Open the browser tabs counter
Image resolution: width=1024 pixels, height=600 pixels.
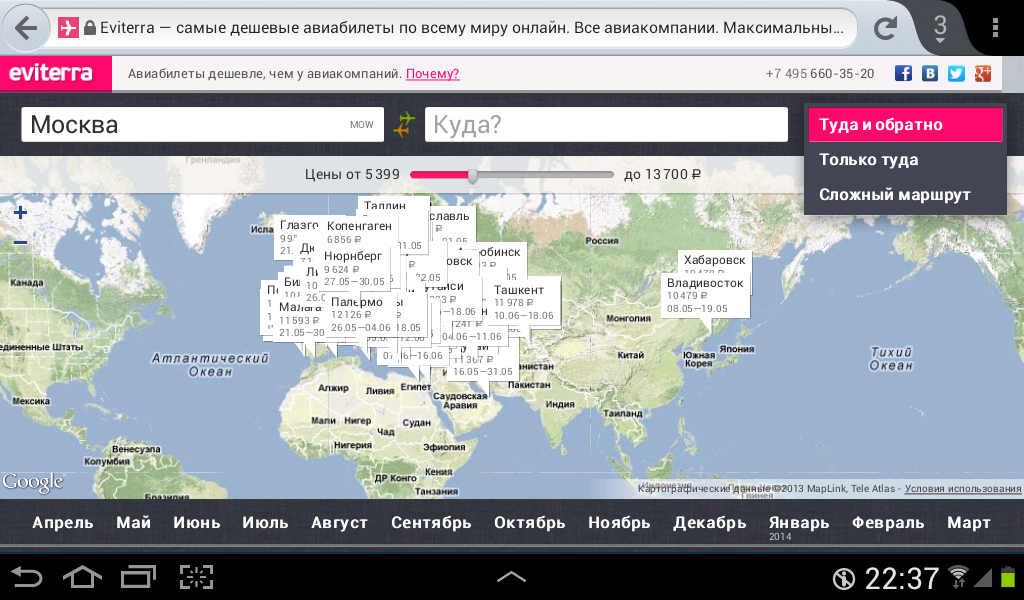click(940, 28)
